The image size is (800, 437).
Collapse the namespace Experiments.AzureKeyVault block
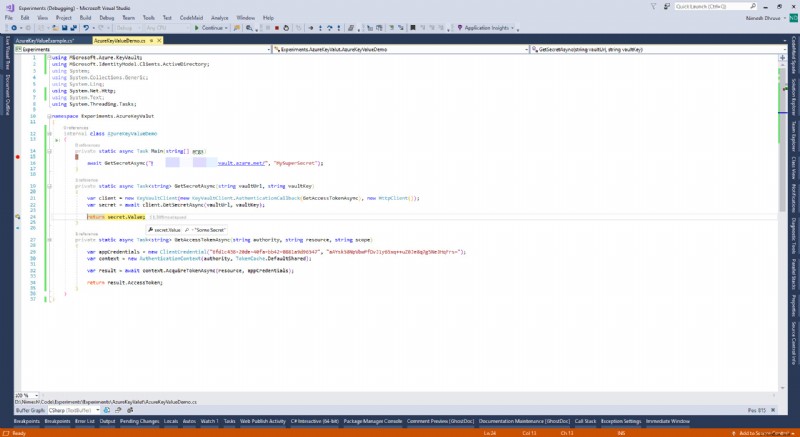(49, 116)
